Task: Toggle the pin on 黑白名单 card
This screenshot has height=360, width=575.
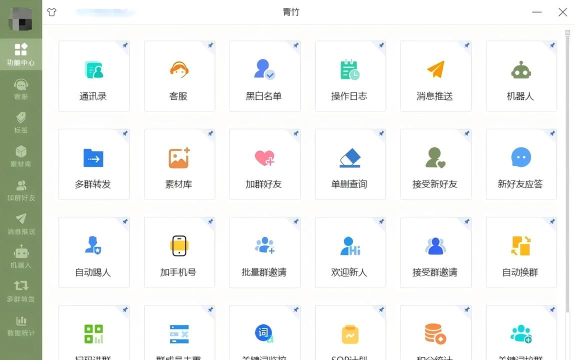Action: point(296,45)
